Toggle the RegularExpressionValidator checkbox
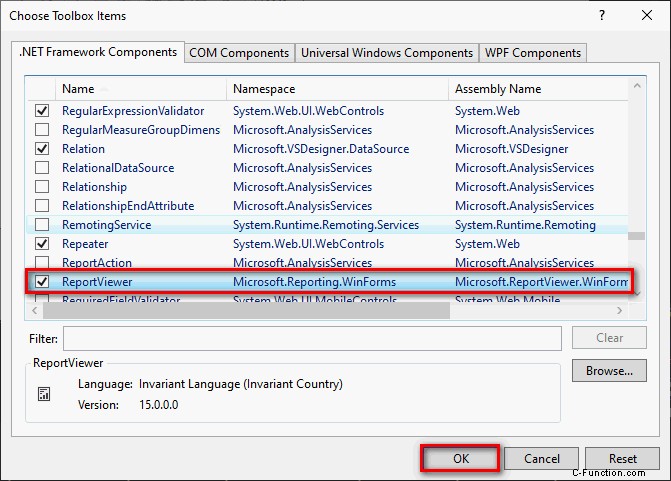The height and width of the screenshot is (481, 671). tap(42, 111)
